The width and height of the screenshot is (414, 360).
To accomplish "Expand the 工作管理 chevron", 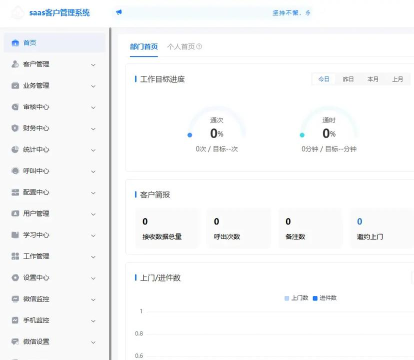I will click(93, 257).
